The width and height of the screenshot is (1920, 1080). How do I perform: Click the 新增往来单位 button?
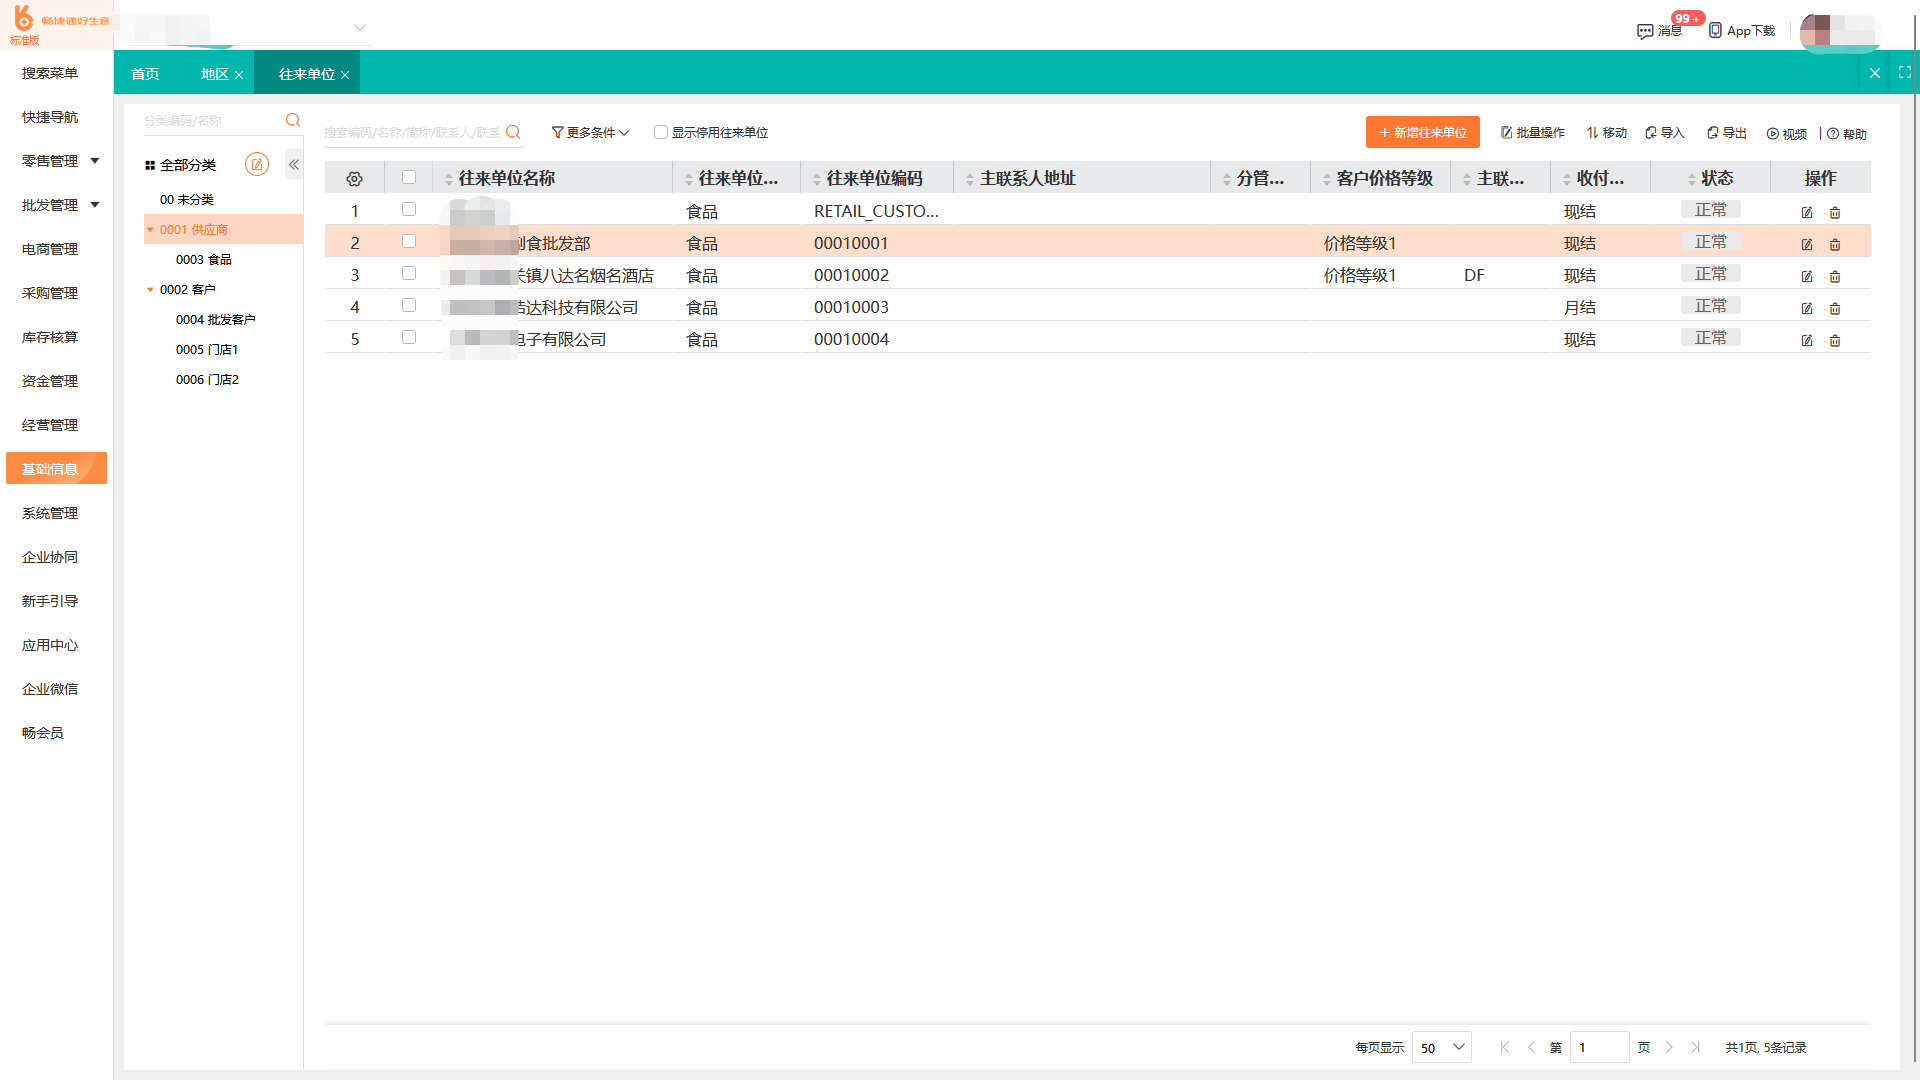pos(1424,132)
